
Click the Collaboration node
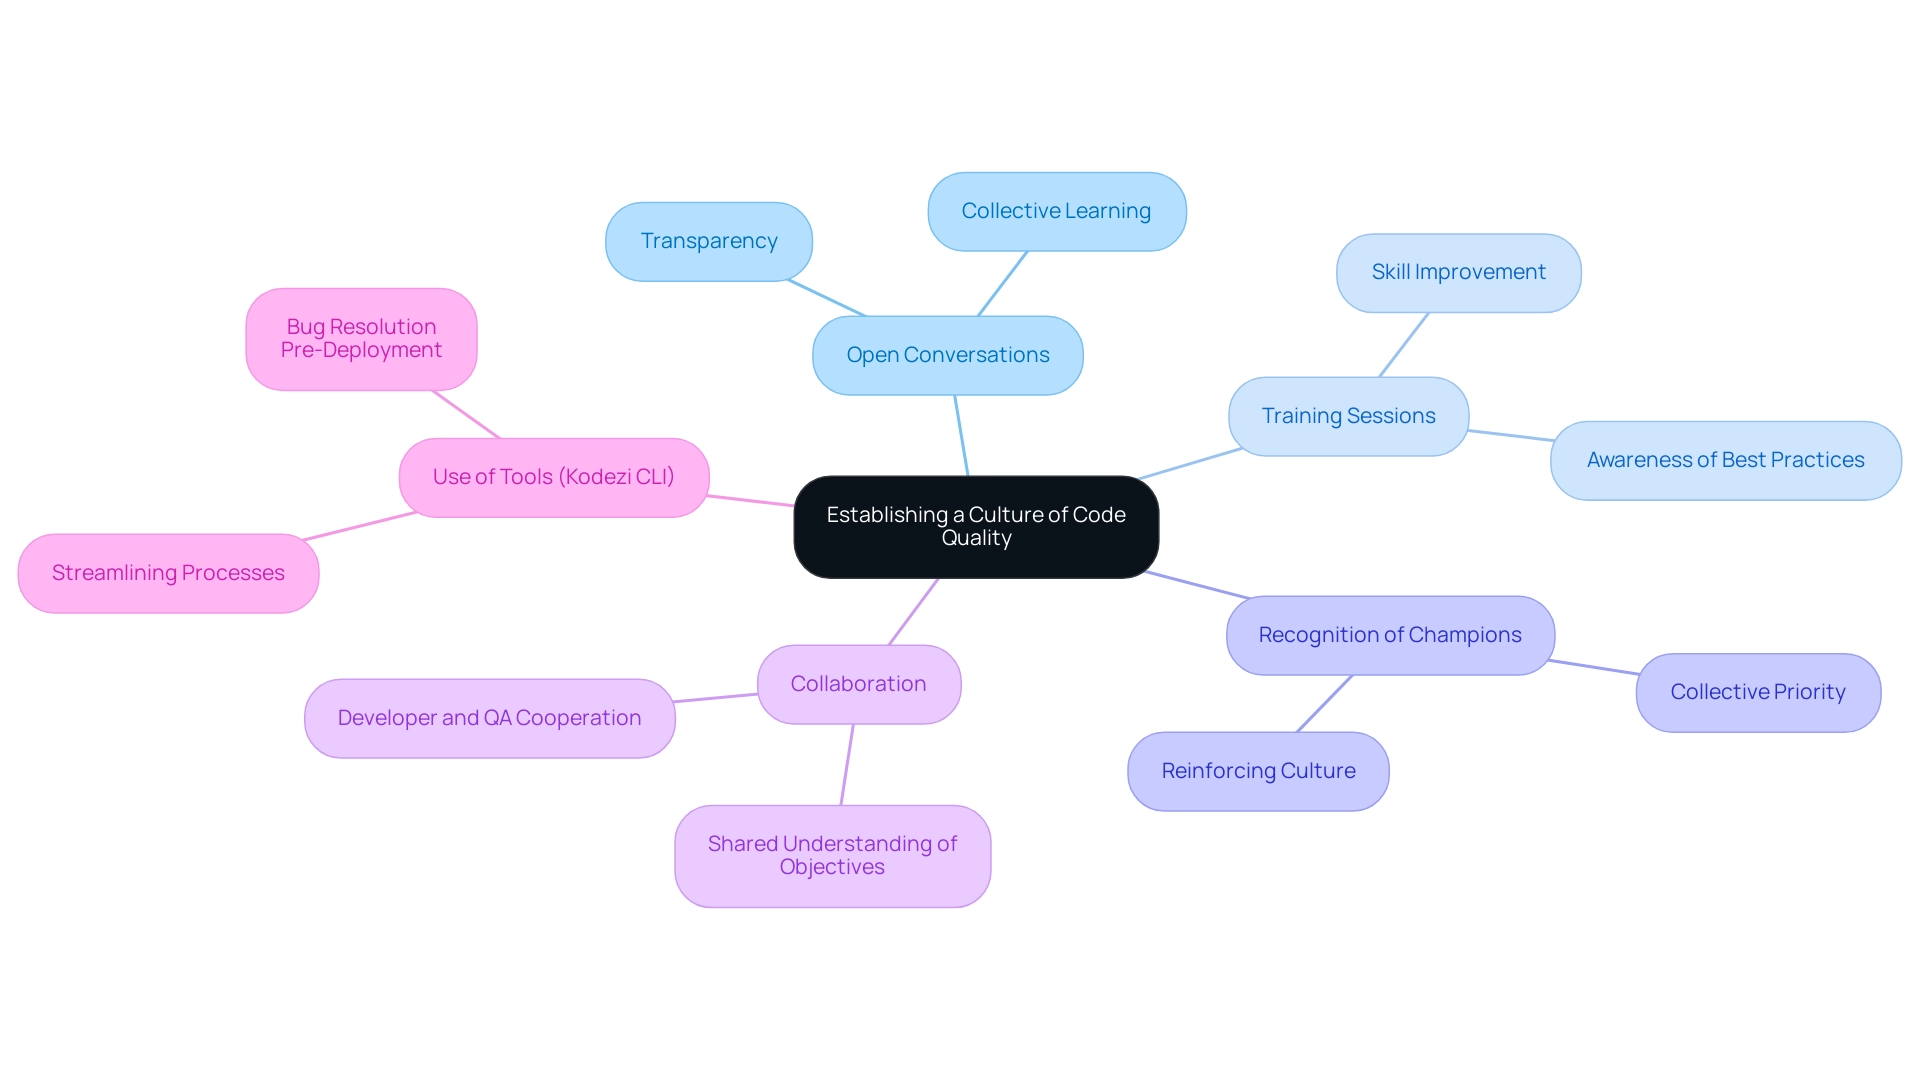(858, 682)
